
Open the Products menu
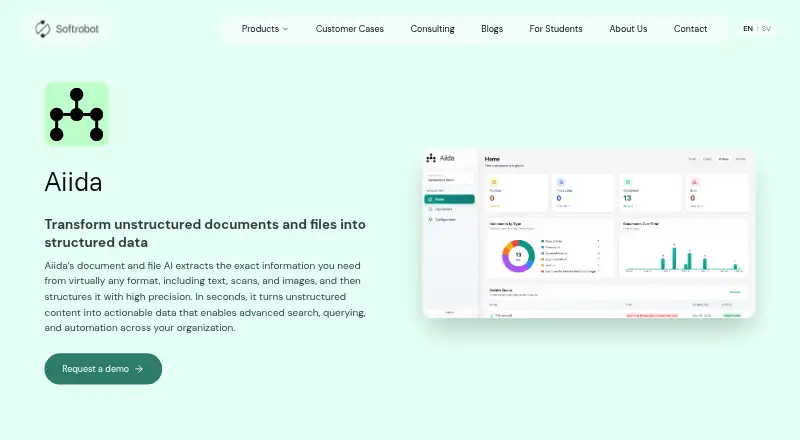pyautogui.click(x=265, y=29)
